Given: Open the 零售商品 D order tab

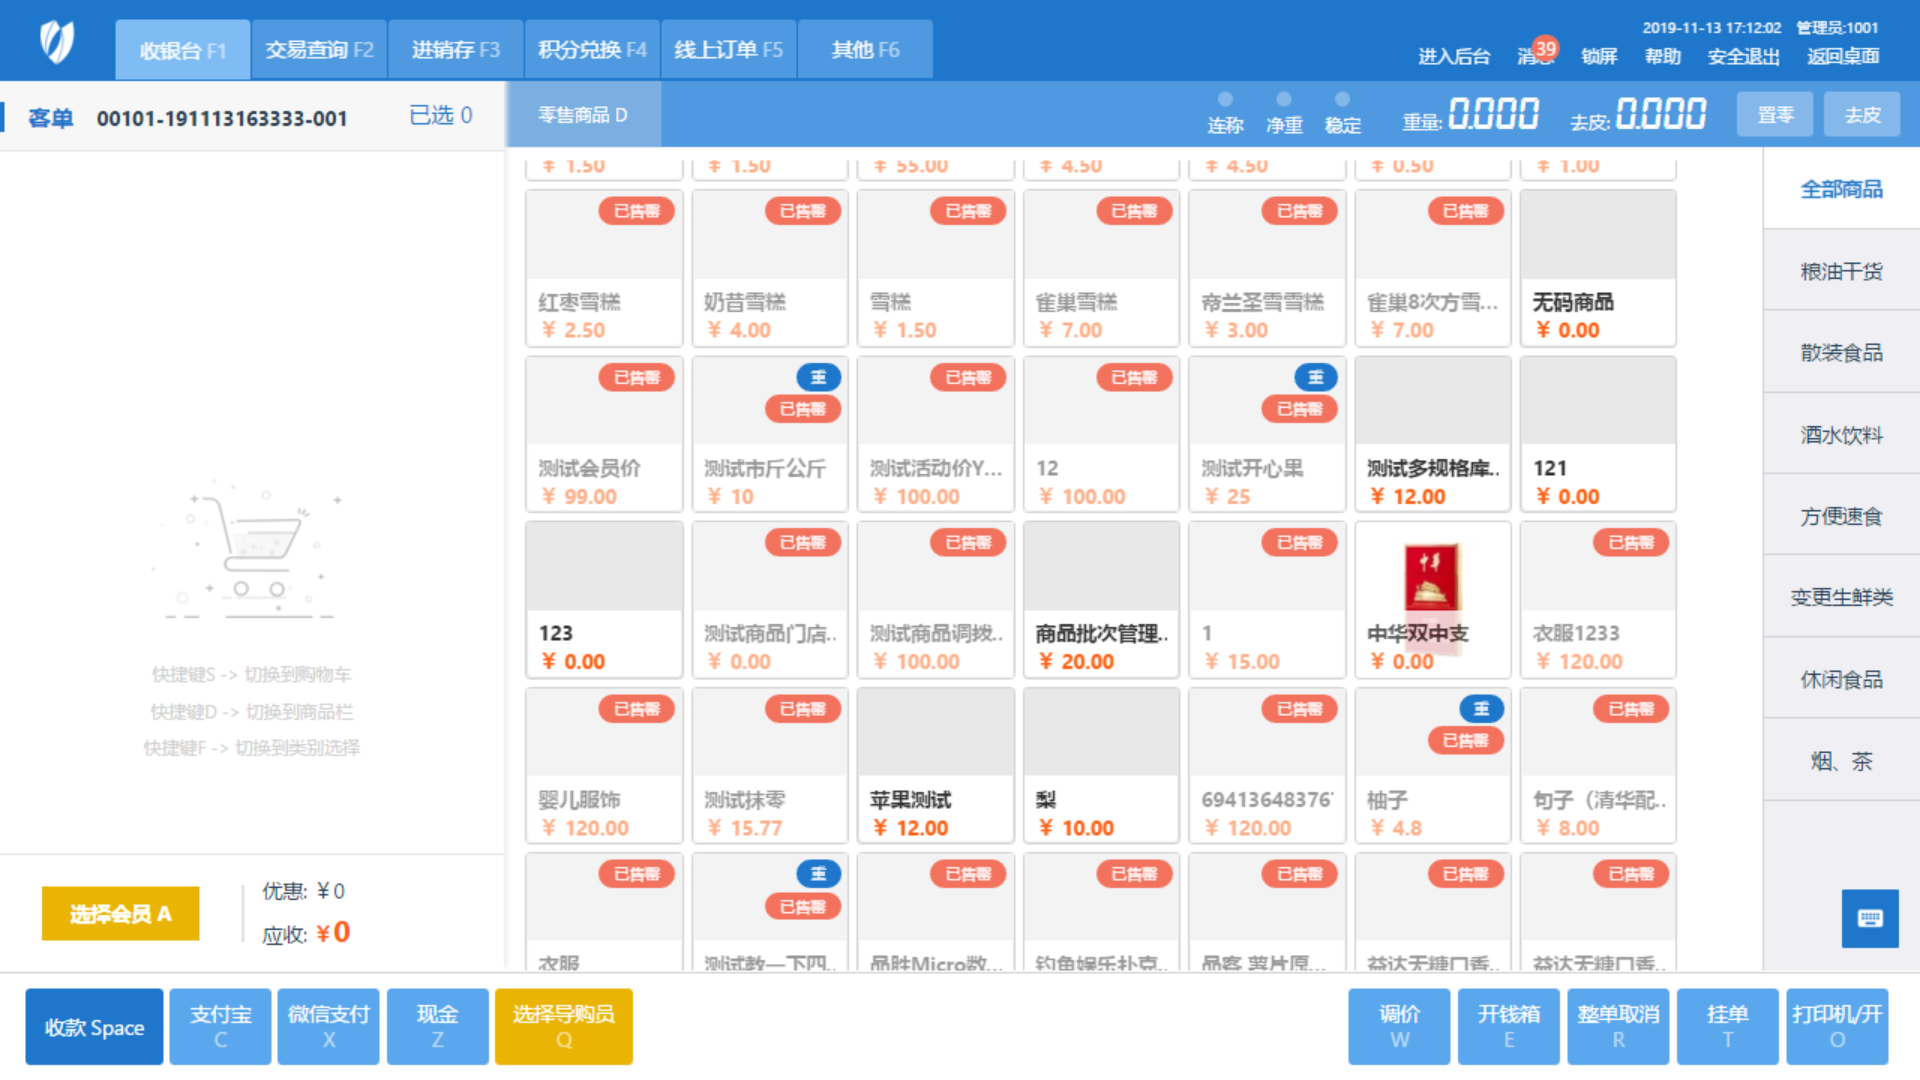Looking at the screenshot, I should click(x=581, y=114).
